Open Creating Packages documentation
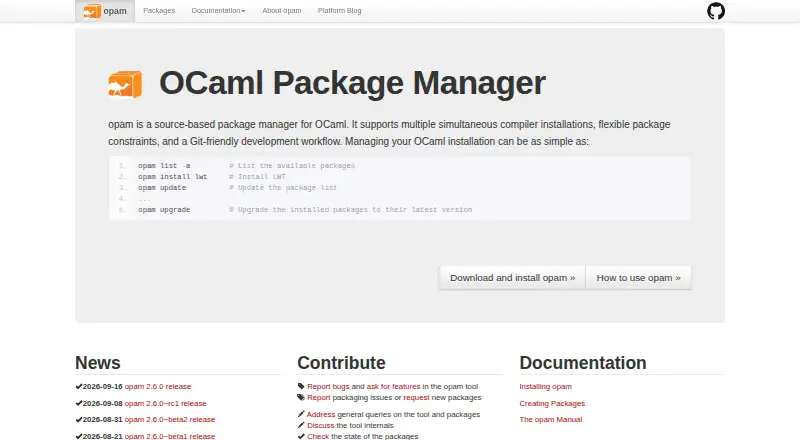Screen dimensions: 800x440 click(x=552, y=403)
